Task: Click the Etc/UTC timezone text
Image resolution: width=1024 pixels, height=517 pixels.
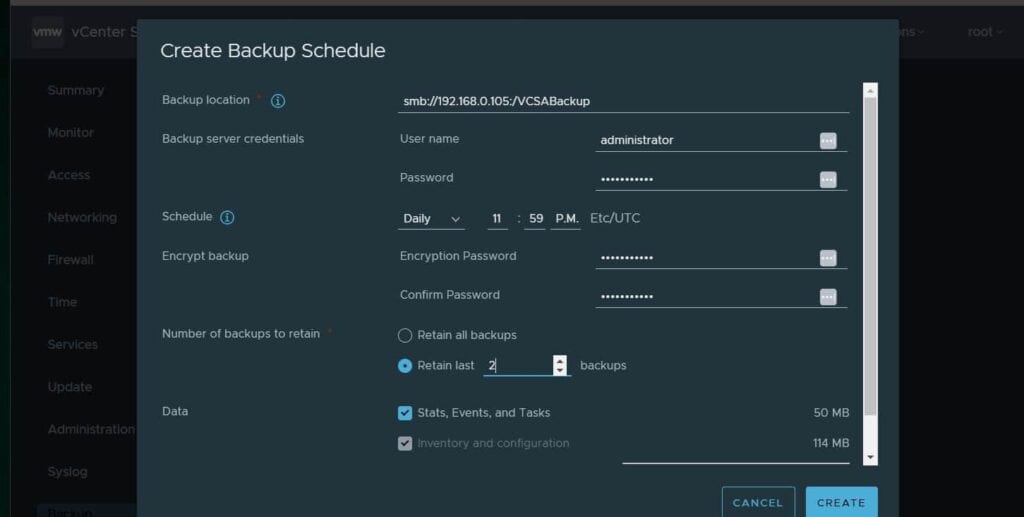Action: pyautogui.click(x=615, y=218)
